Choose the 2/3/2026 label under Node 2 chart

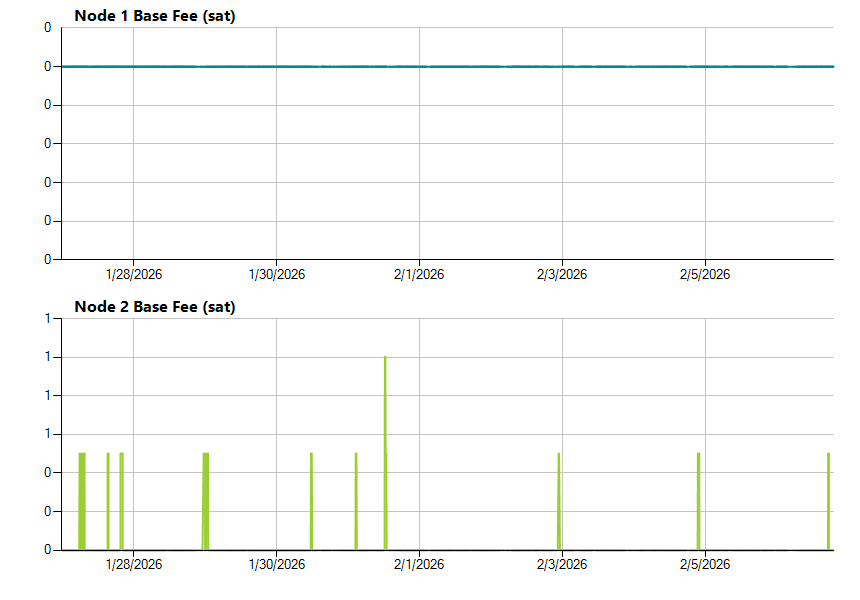pos(562,565)
